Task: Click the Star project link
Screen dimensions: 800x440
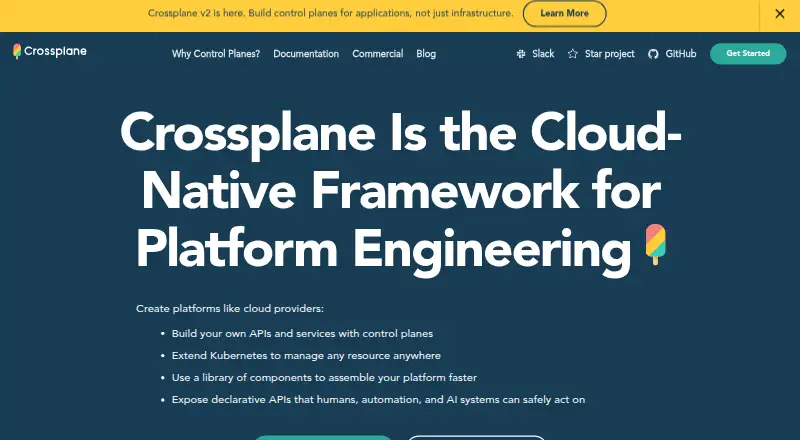Action: (610, 54)
